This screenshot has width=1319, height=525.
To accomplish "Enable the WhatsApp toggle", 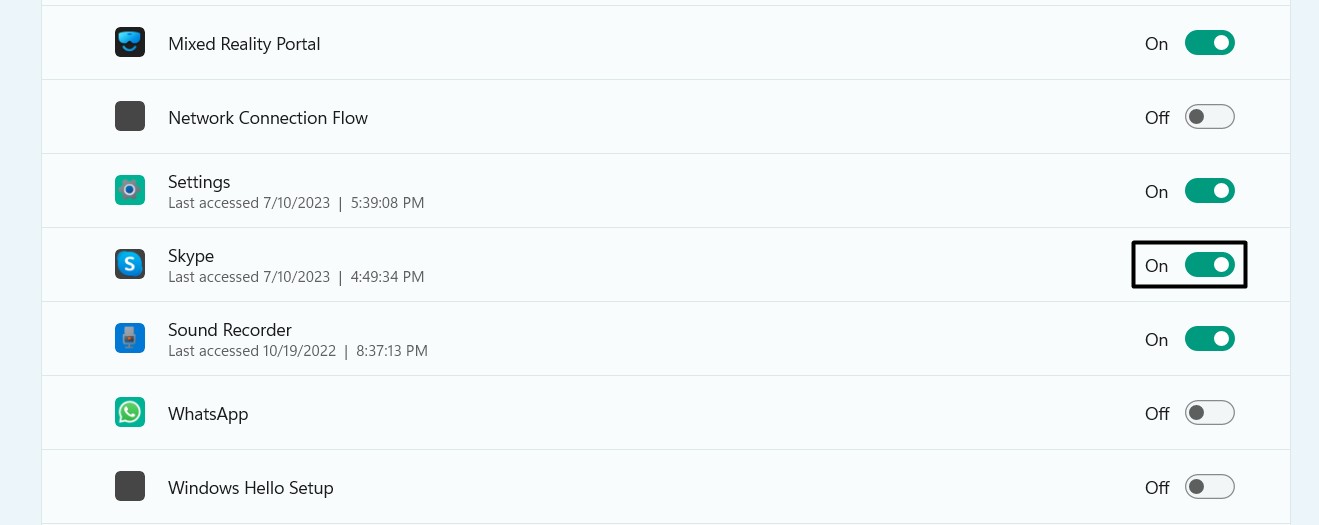I will [1209, 413].
